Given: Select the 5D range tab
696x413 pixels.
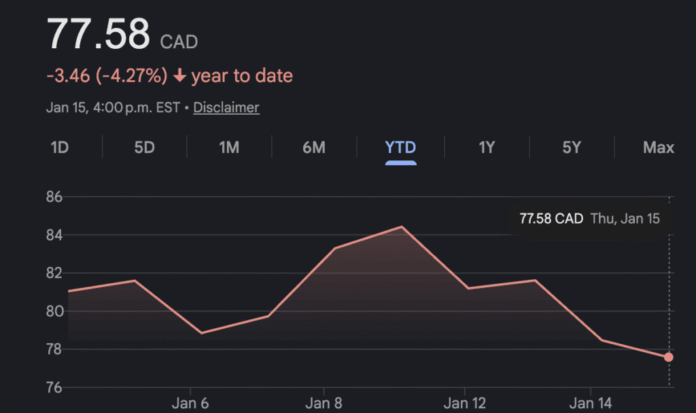Looking at the screenshot, I should 144,148.
